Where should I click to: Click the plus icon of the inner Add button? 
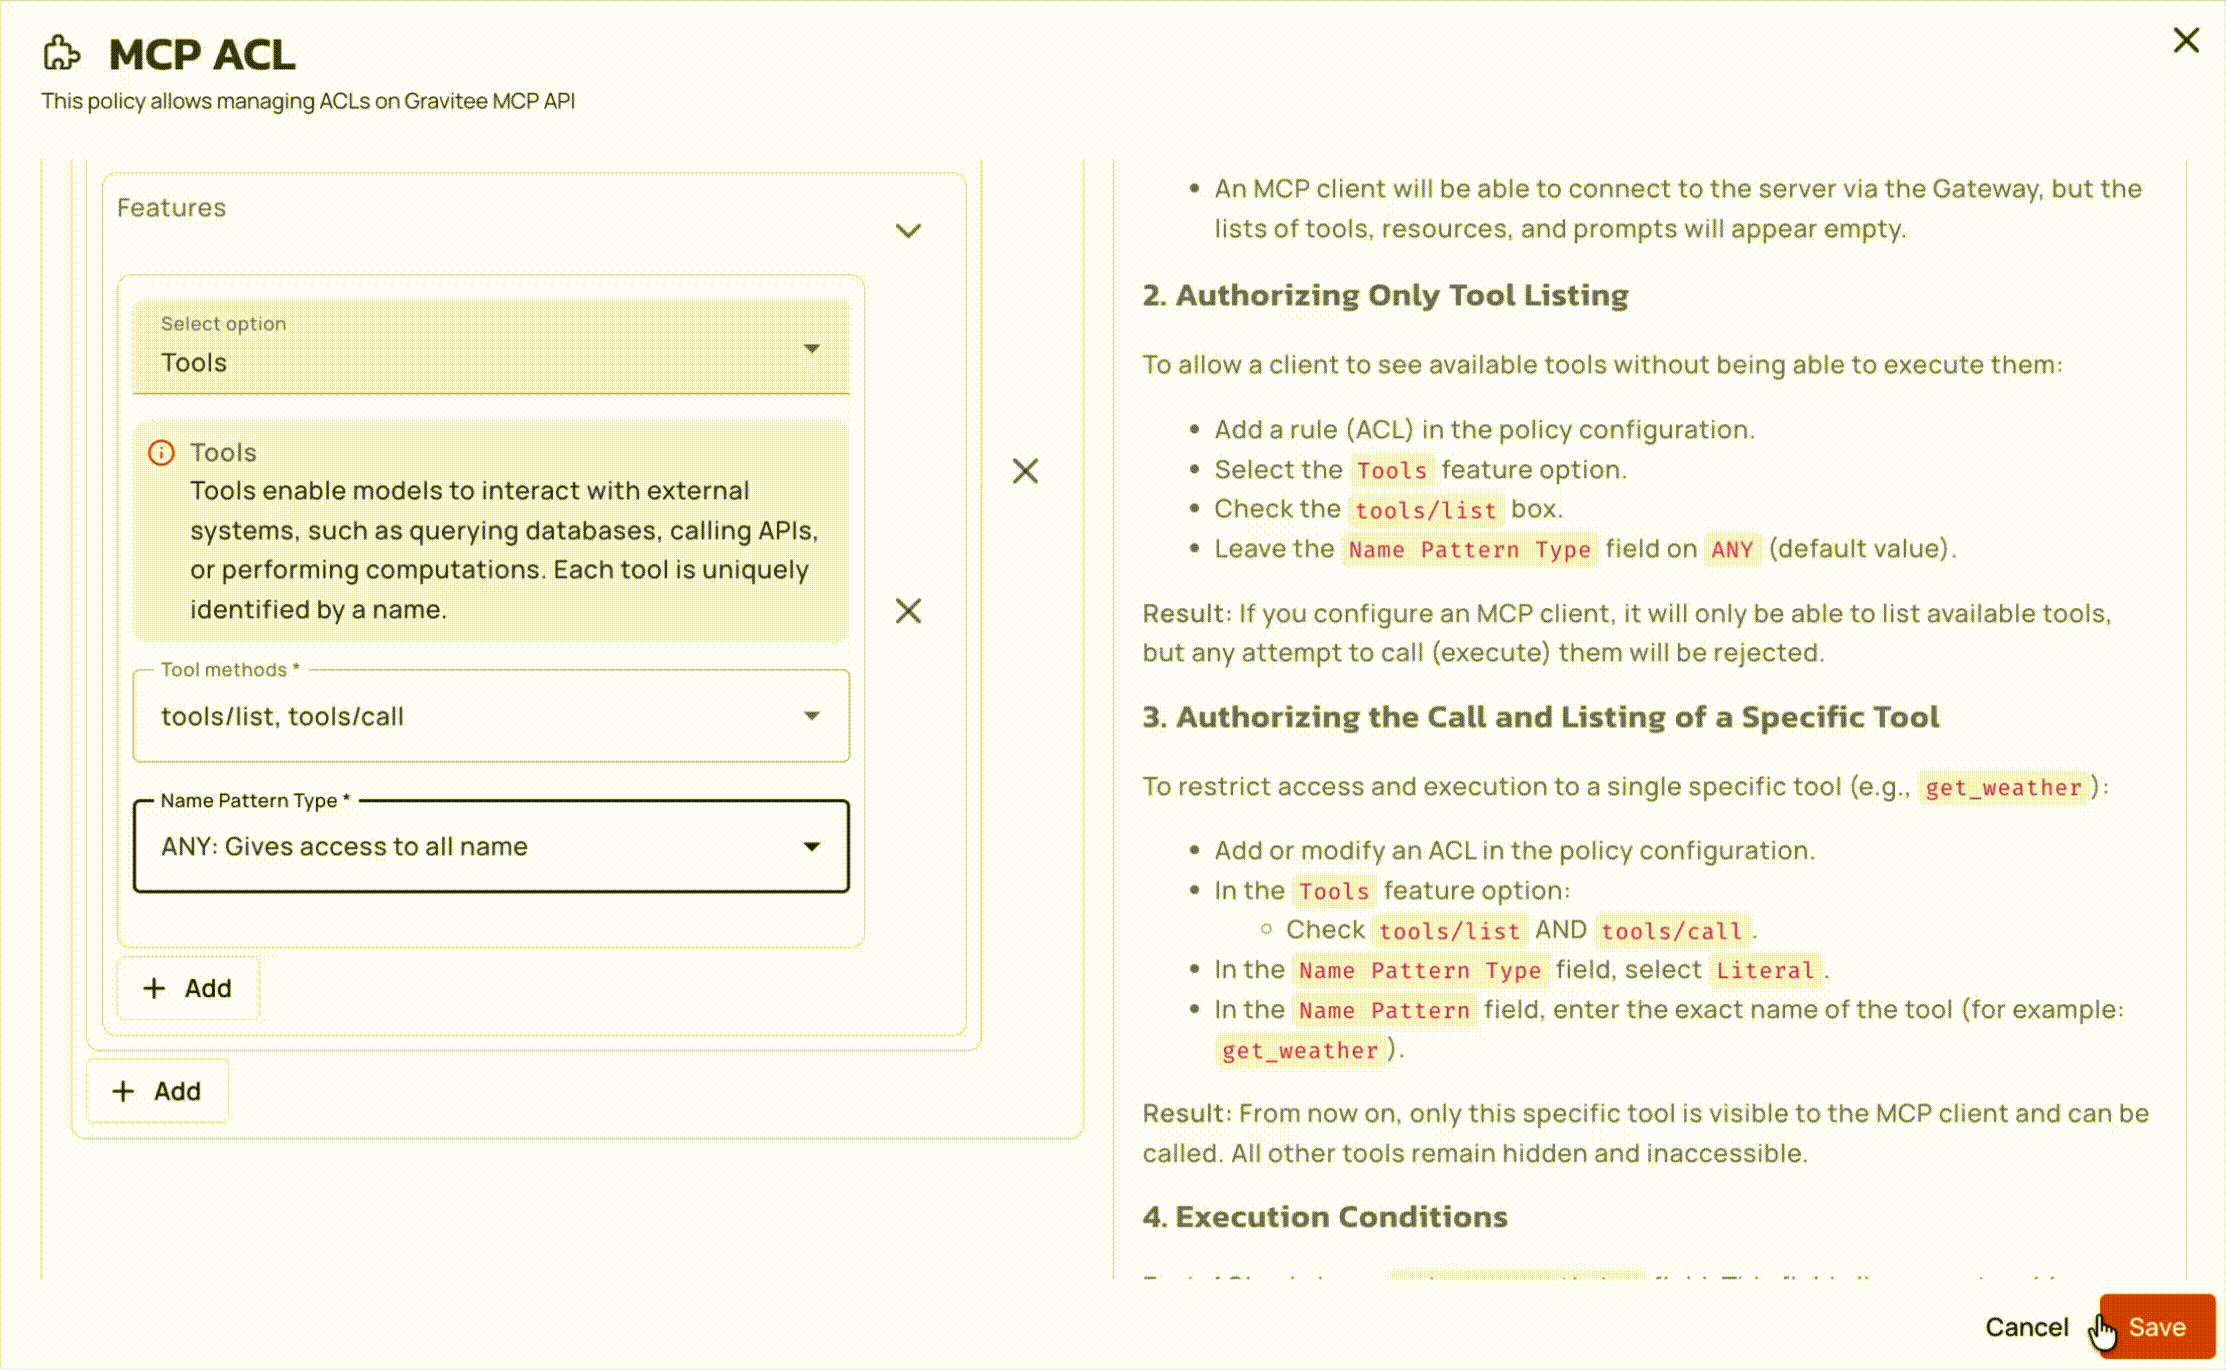[x=154, y=988]
